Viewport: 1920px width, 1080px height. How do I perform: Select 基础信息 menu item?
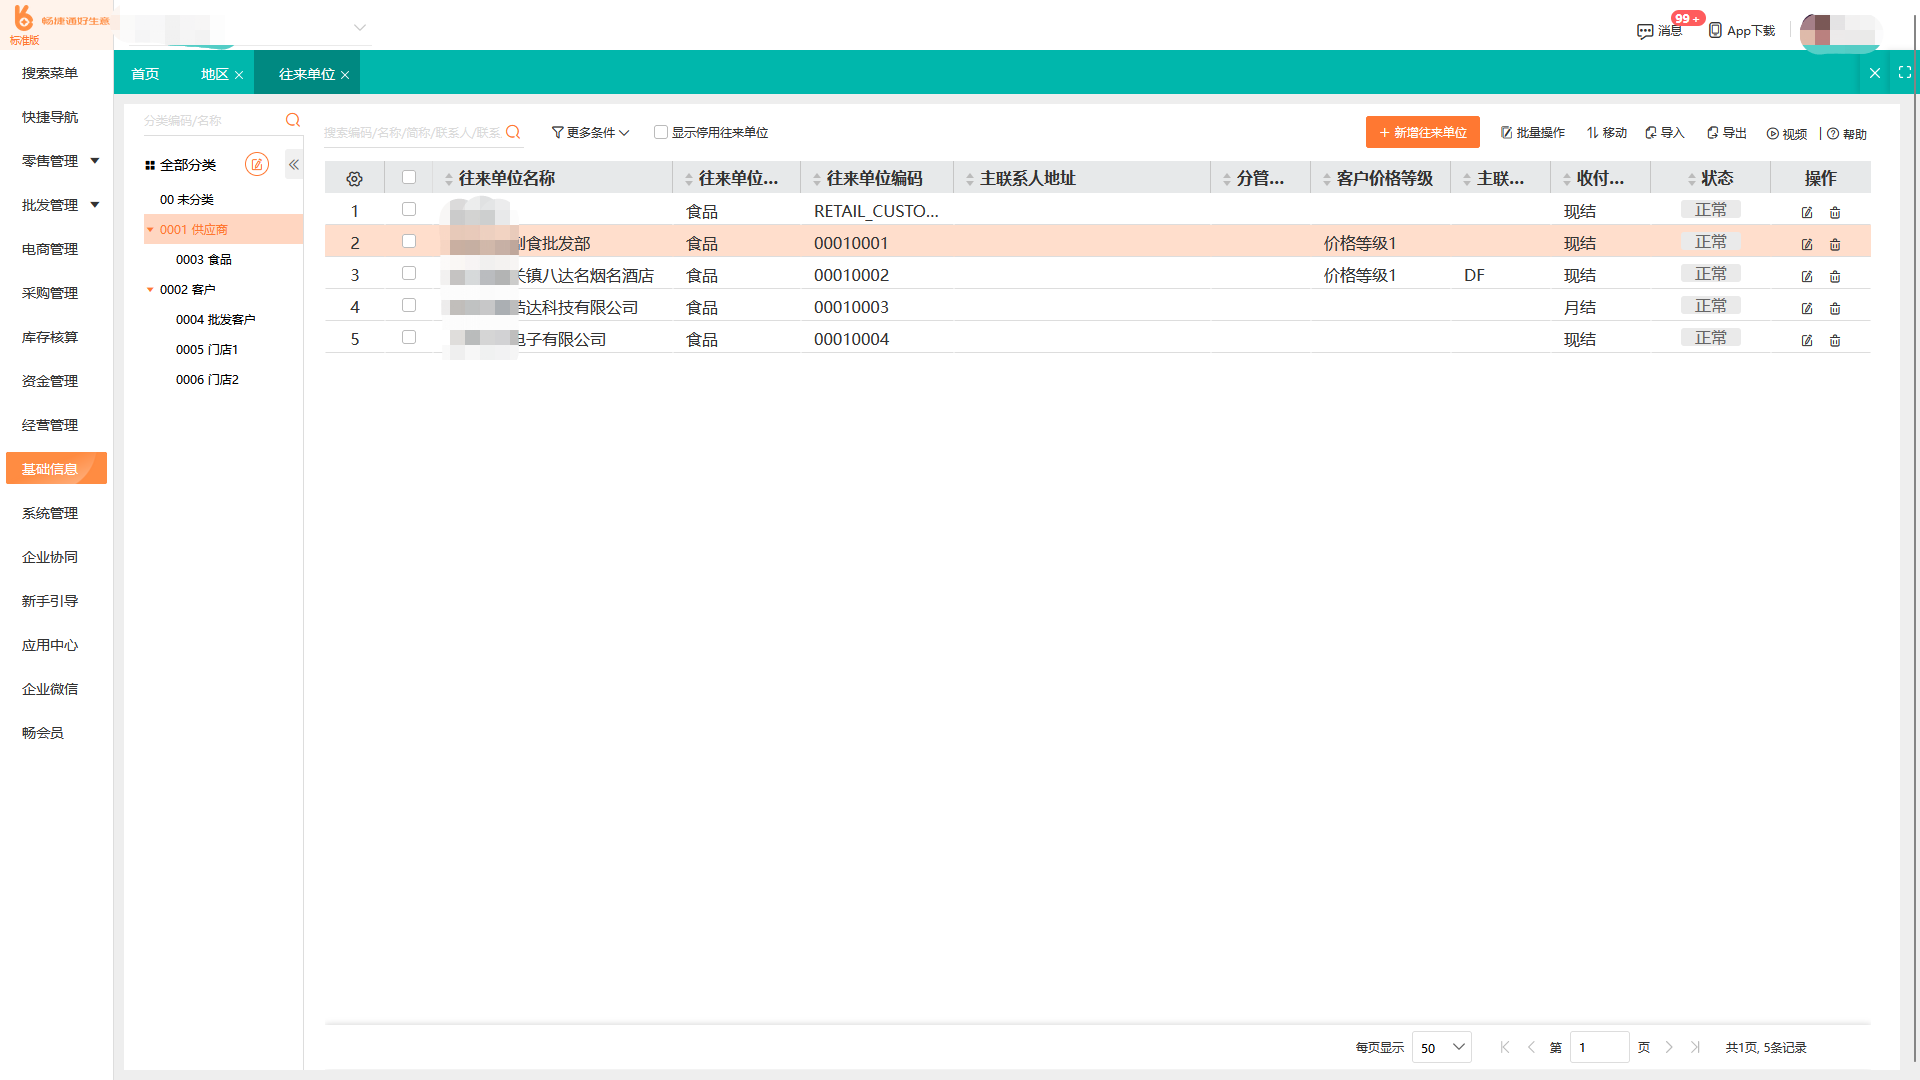54,468
